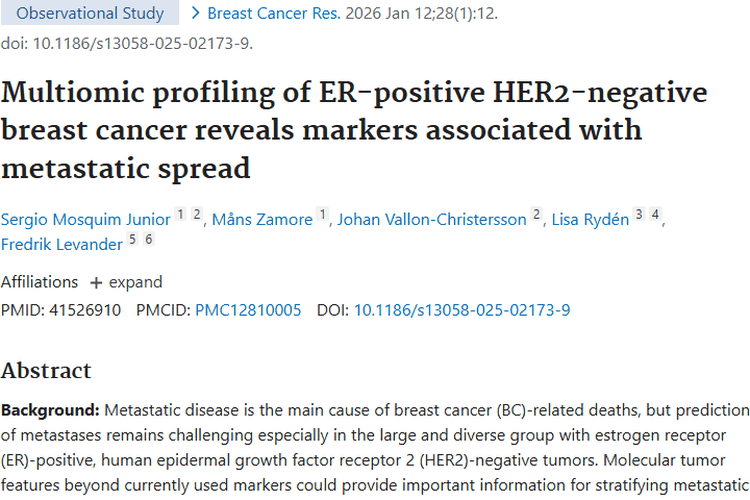The image size is (750, 500).
Task: Click affiliation superscript 1 after Sergio Mosquim Junior
Action: [x=180, y=214]
